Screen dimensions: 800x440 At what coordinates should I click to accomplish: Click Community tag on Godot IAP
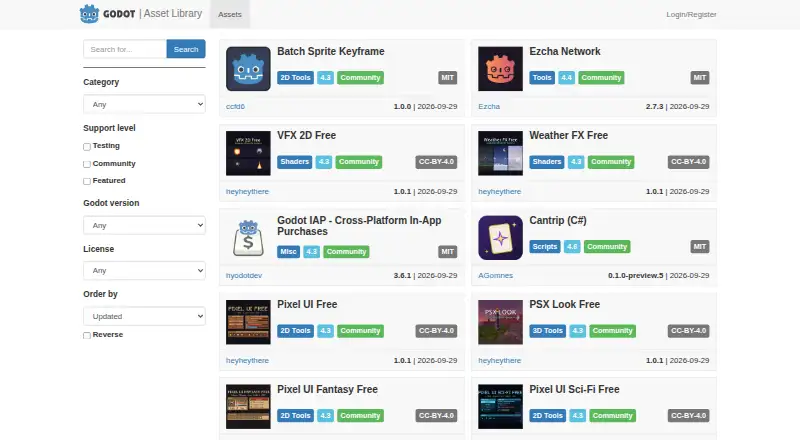(346, 252)
